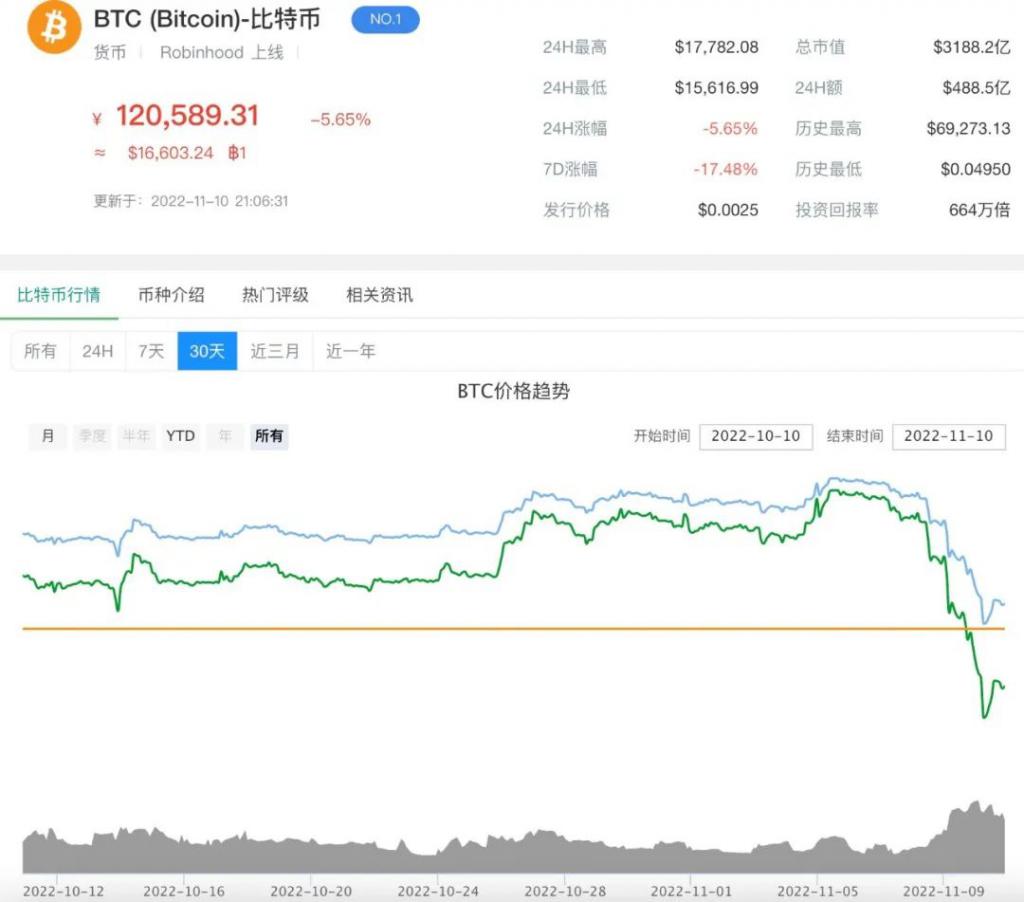Click the Robinhood 上线 label link
Image resolution: width=1024 pixels, height=902 pixels.
click(221, 53)
